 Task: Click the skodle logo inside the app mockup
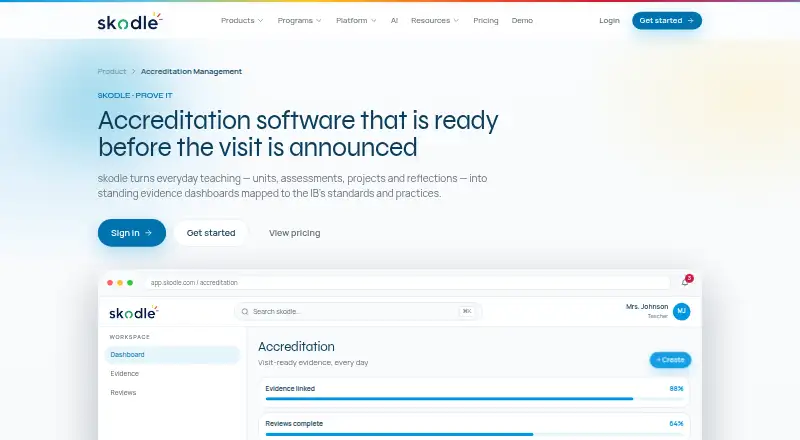click(x=134, y=312)
